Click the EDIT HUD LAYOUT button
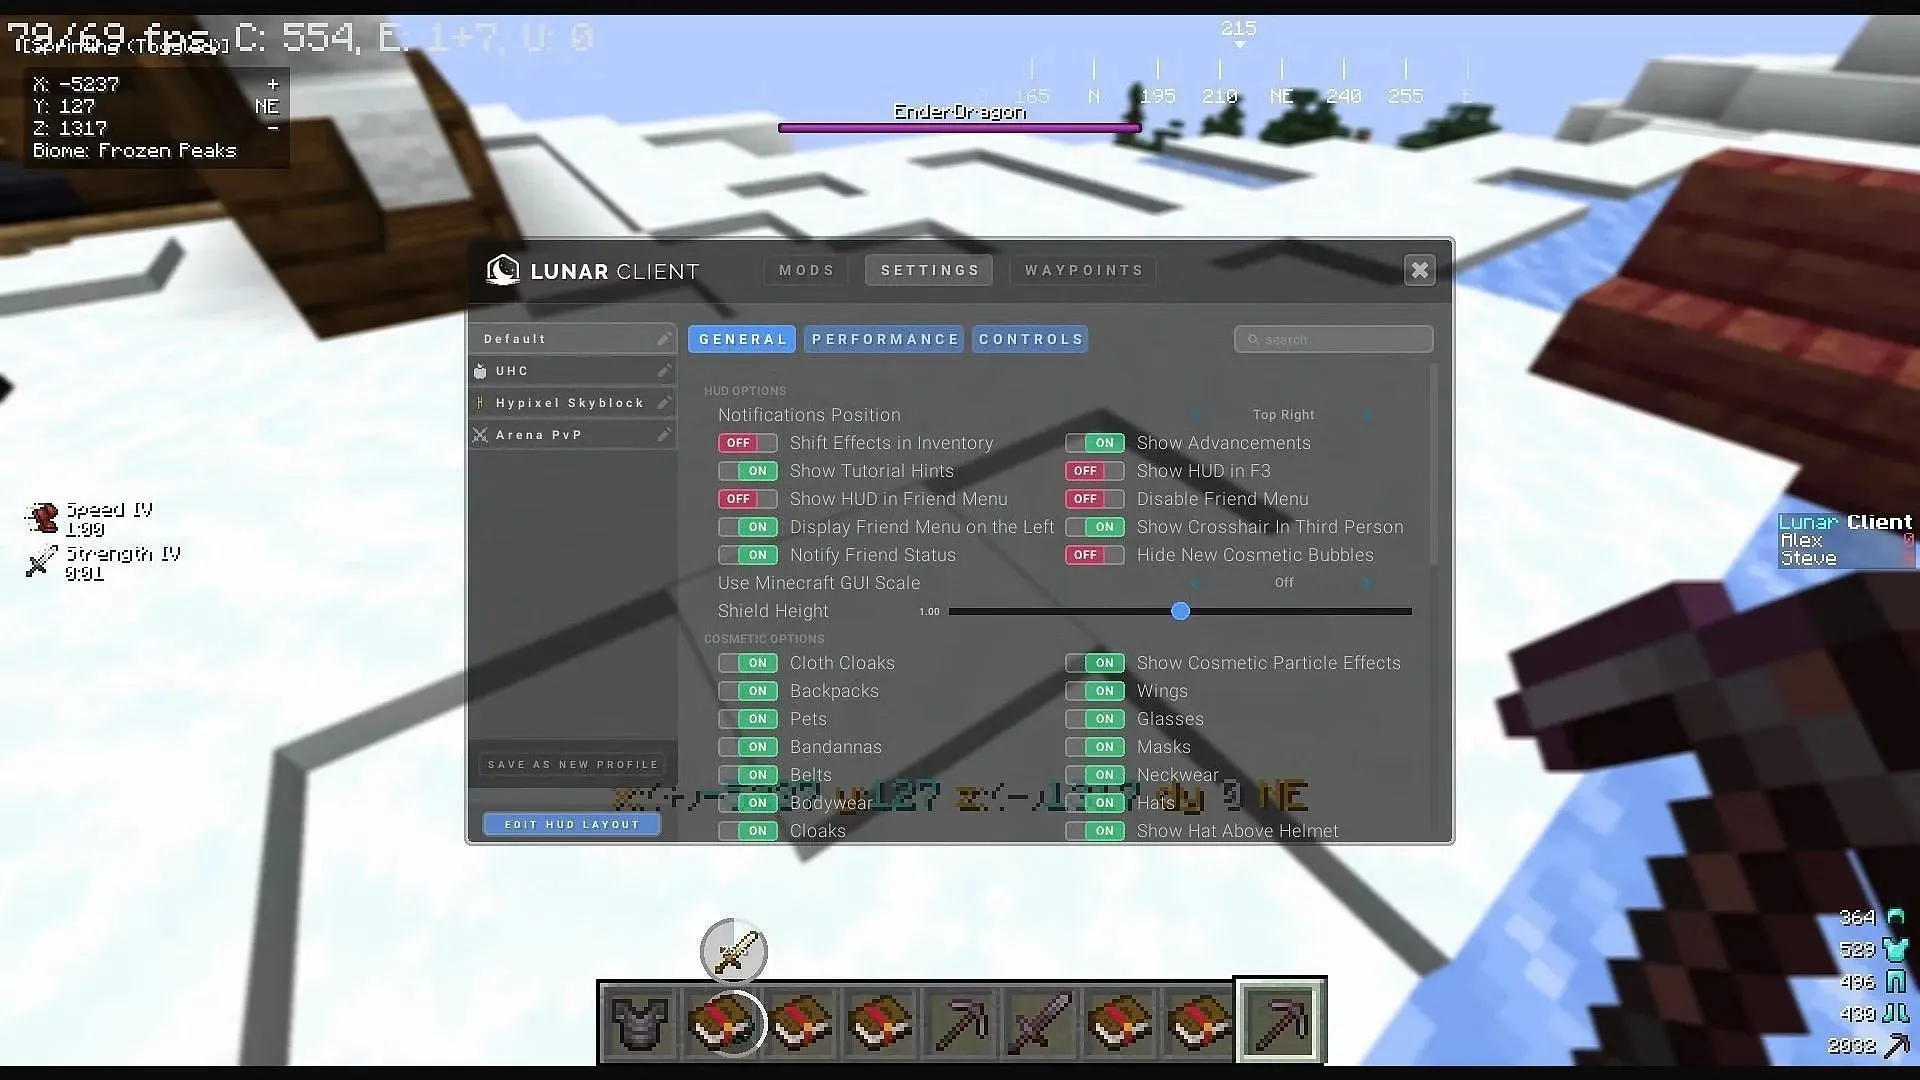Viewport: 1920px width, 1080px height. (572, 824)
